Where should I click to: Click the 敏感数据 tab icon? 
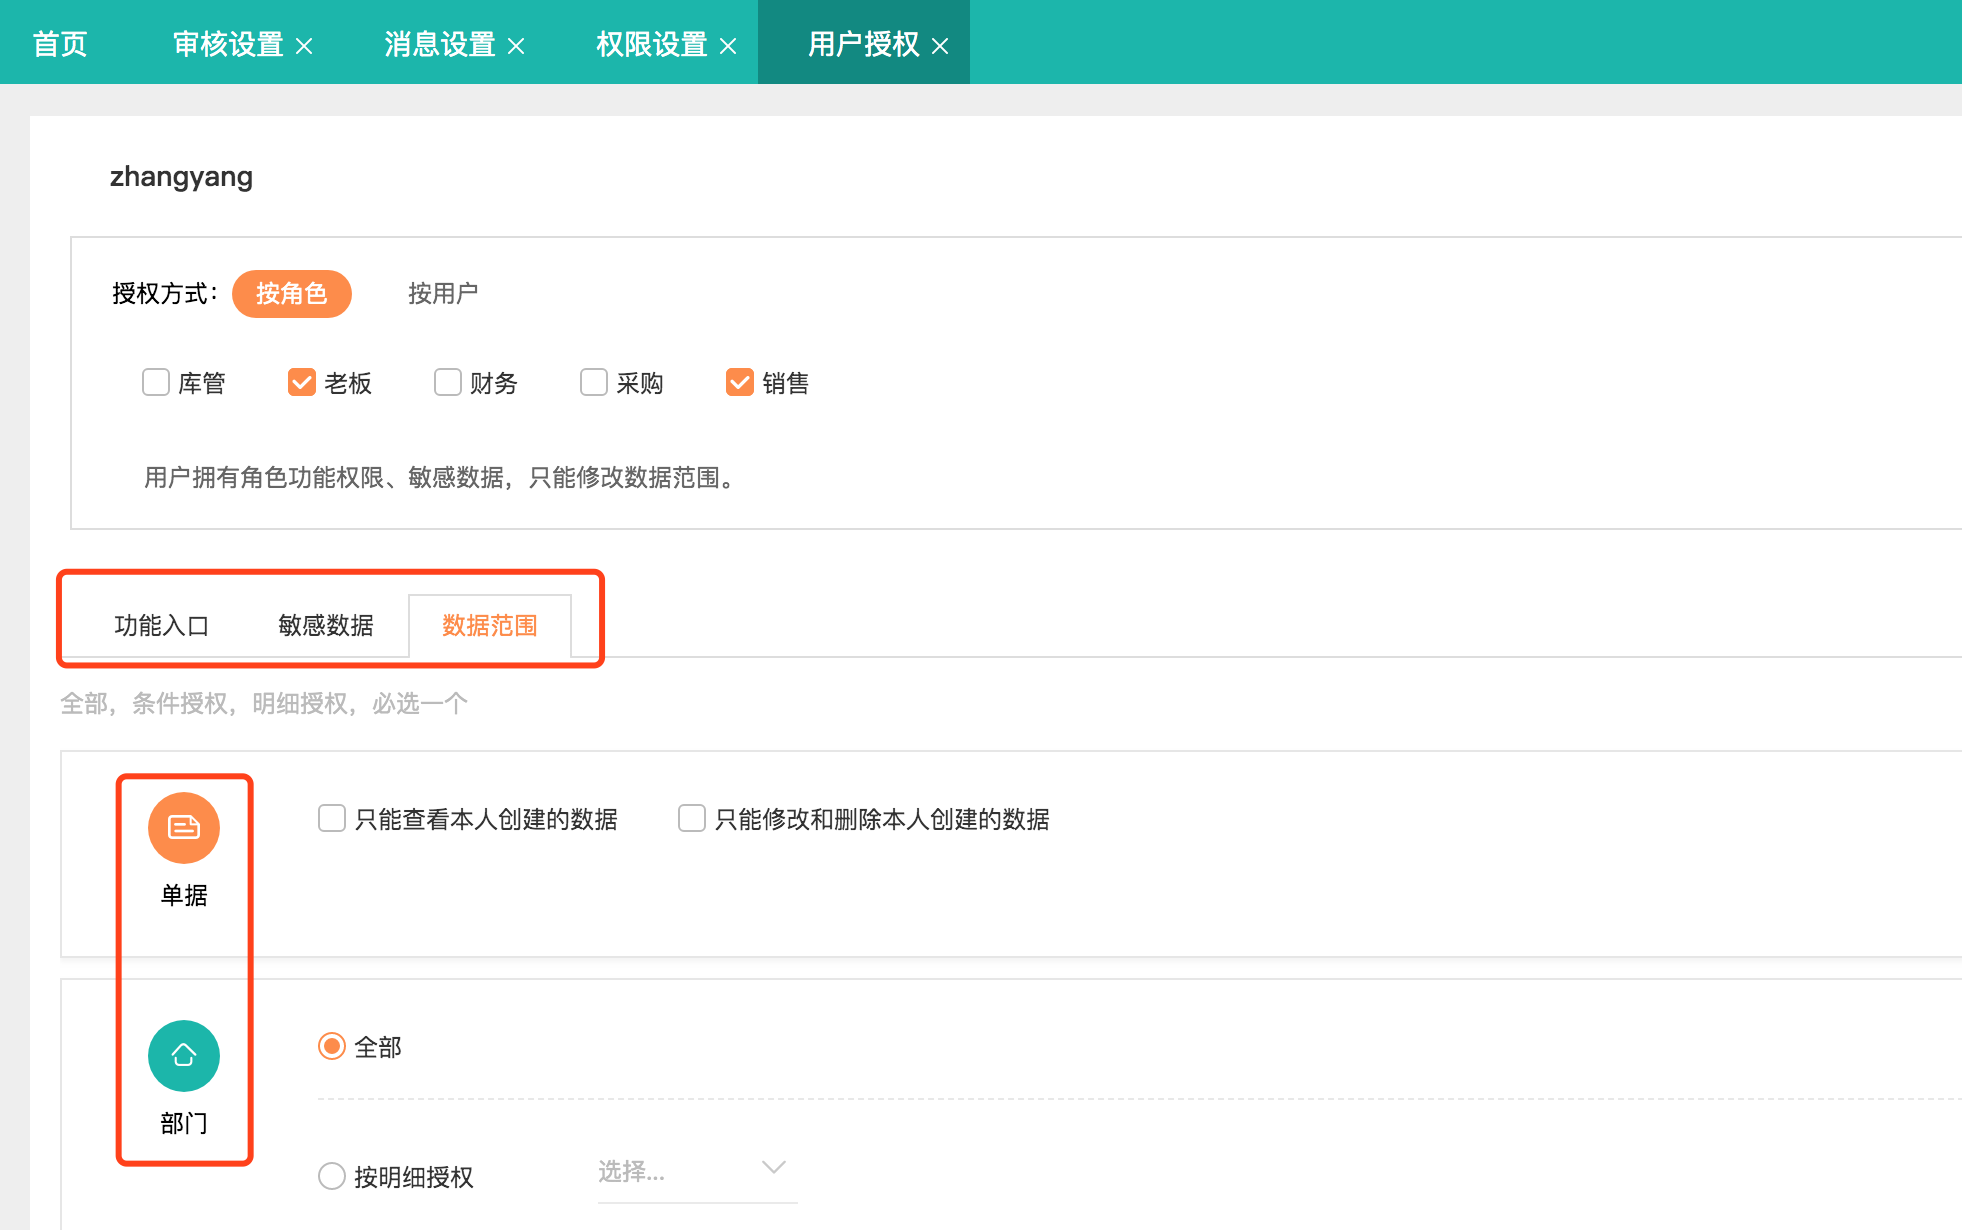324,622
